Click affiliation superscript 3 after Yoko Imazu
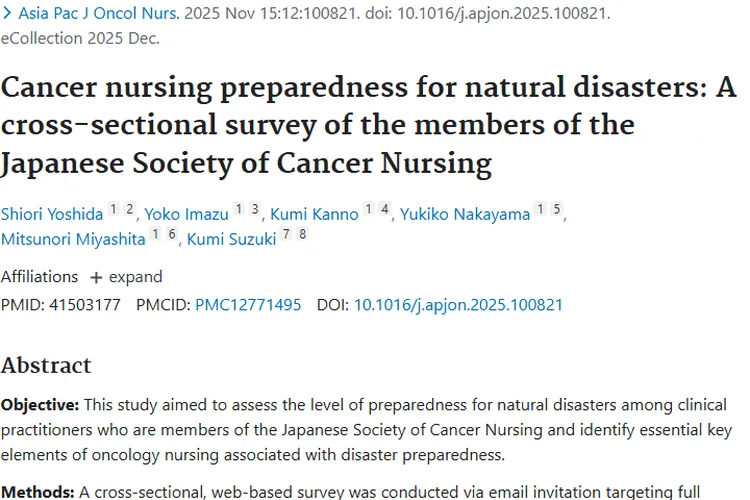The height and width of the screenshot is (500, 750). pyautogui.click(x=255, y=209)
